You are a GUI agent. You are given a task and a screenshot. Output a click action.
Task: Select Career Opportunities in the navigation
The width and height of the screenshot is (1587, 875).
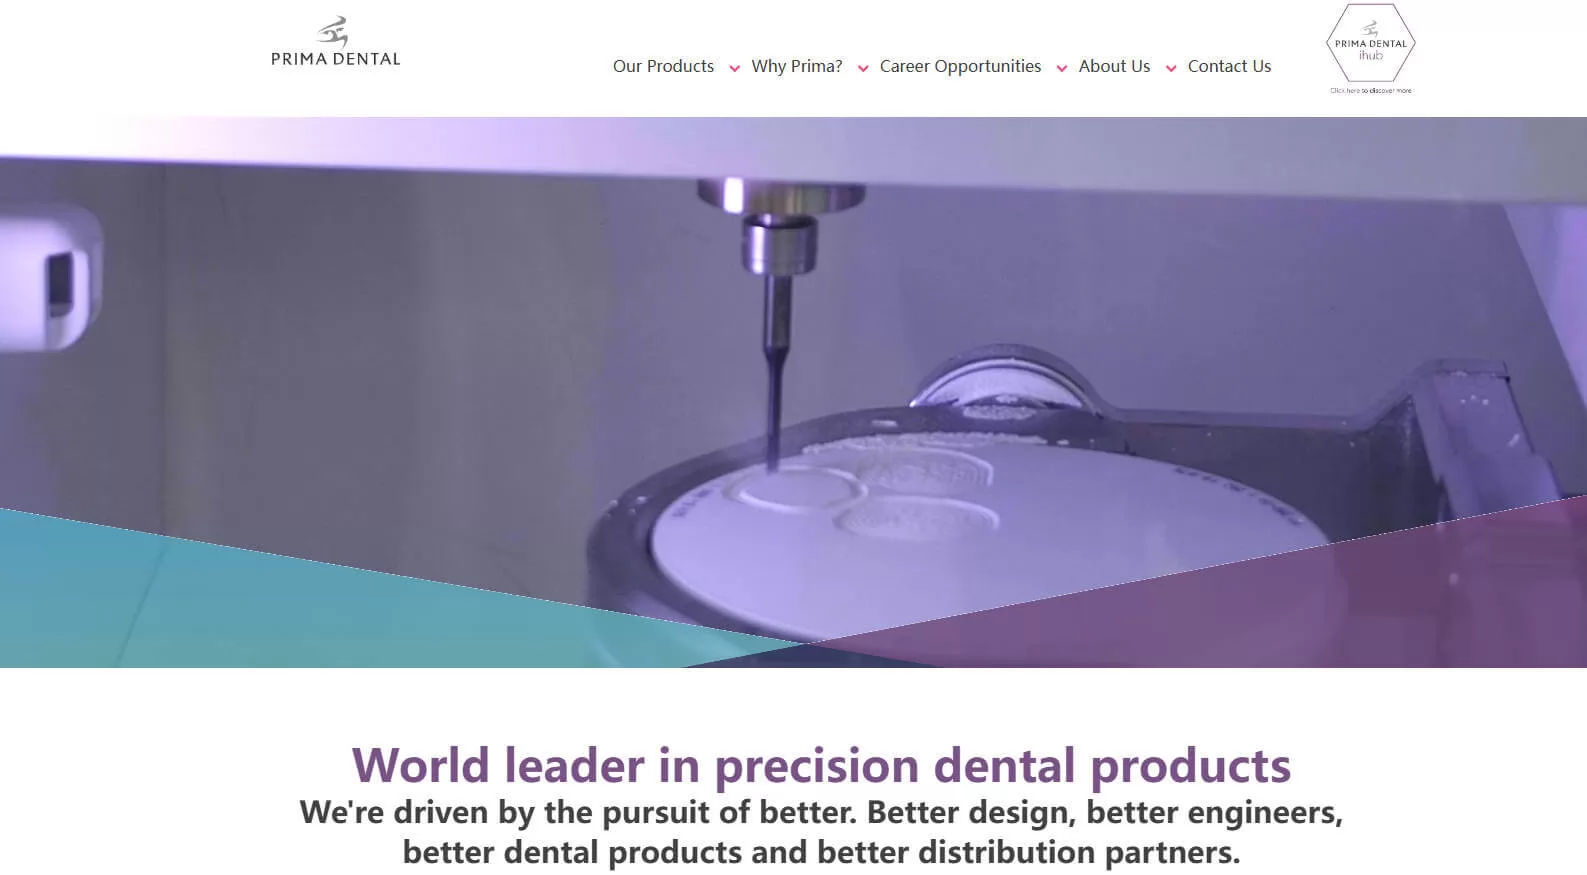960,66
